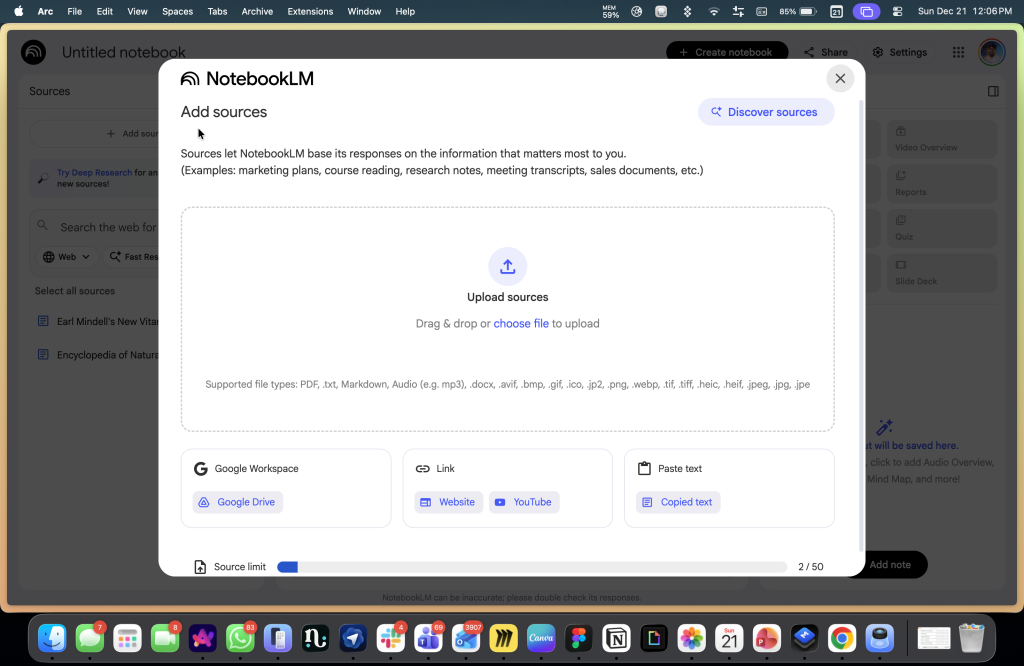Open Slack from the dock
Image resolution: width=1024 pixels, height=666 pixels.
(x=391, y=638)
